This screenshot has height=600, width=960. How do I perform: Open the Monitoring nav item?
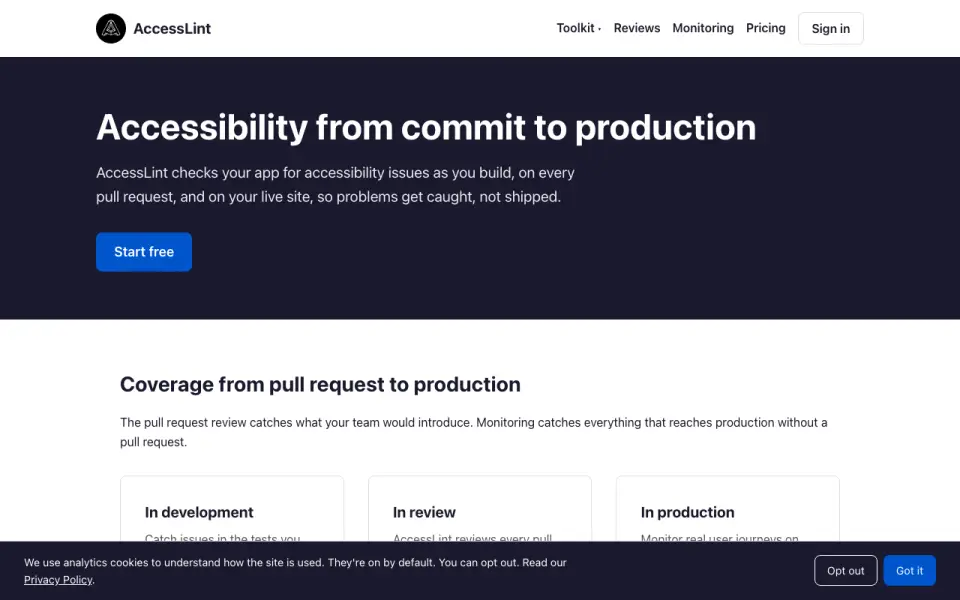(703, 28)
